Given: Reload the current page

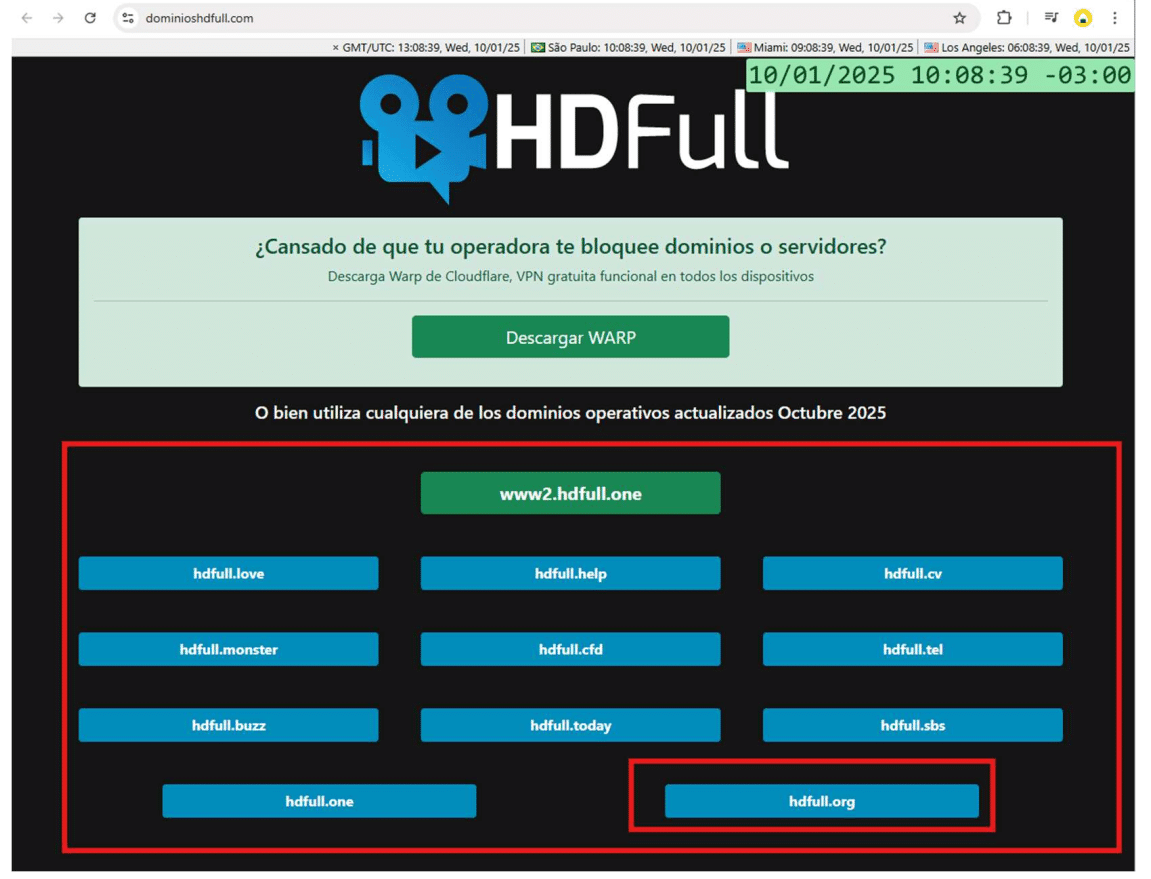Looking at the screenshot, I should 90,17.
